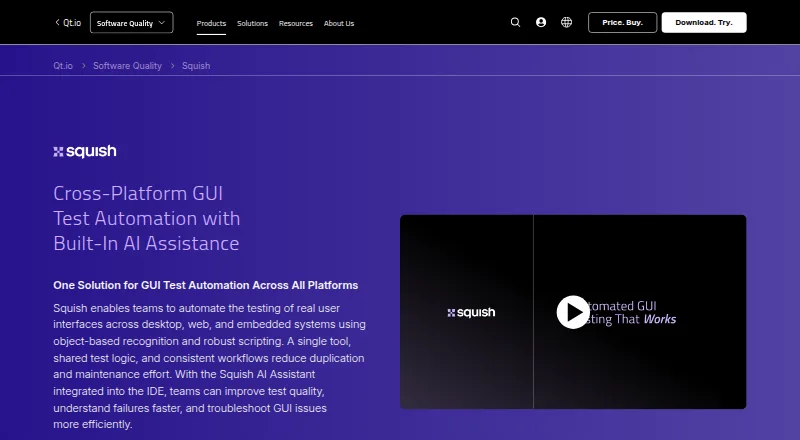Select Squish in the breadcrumb
Screen dimensions: 800x440
(196, 66)
